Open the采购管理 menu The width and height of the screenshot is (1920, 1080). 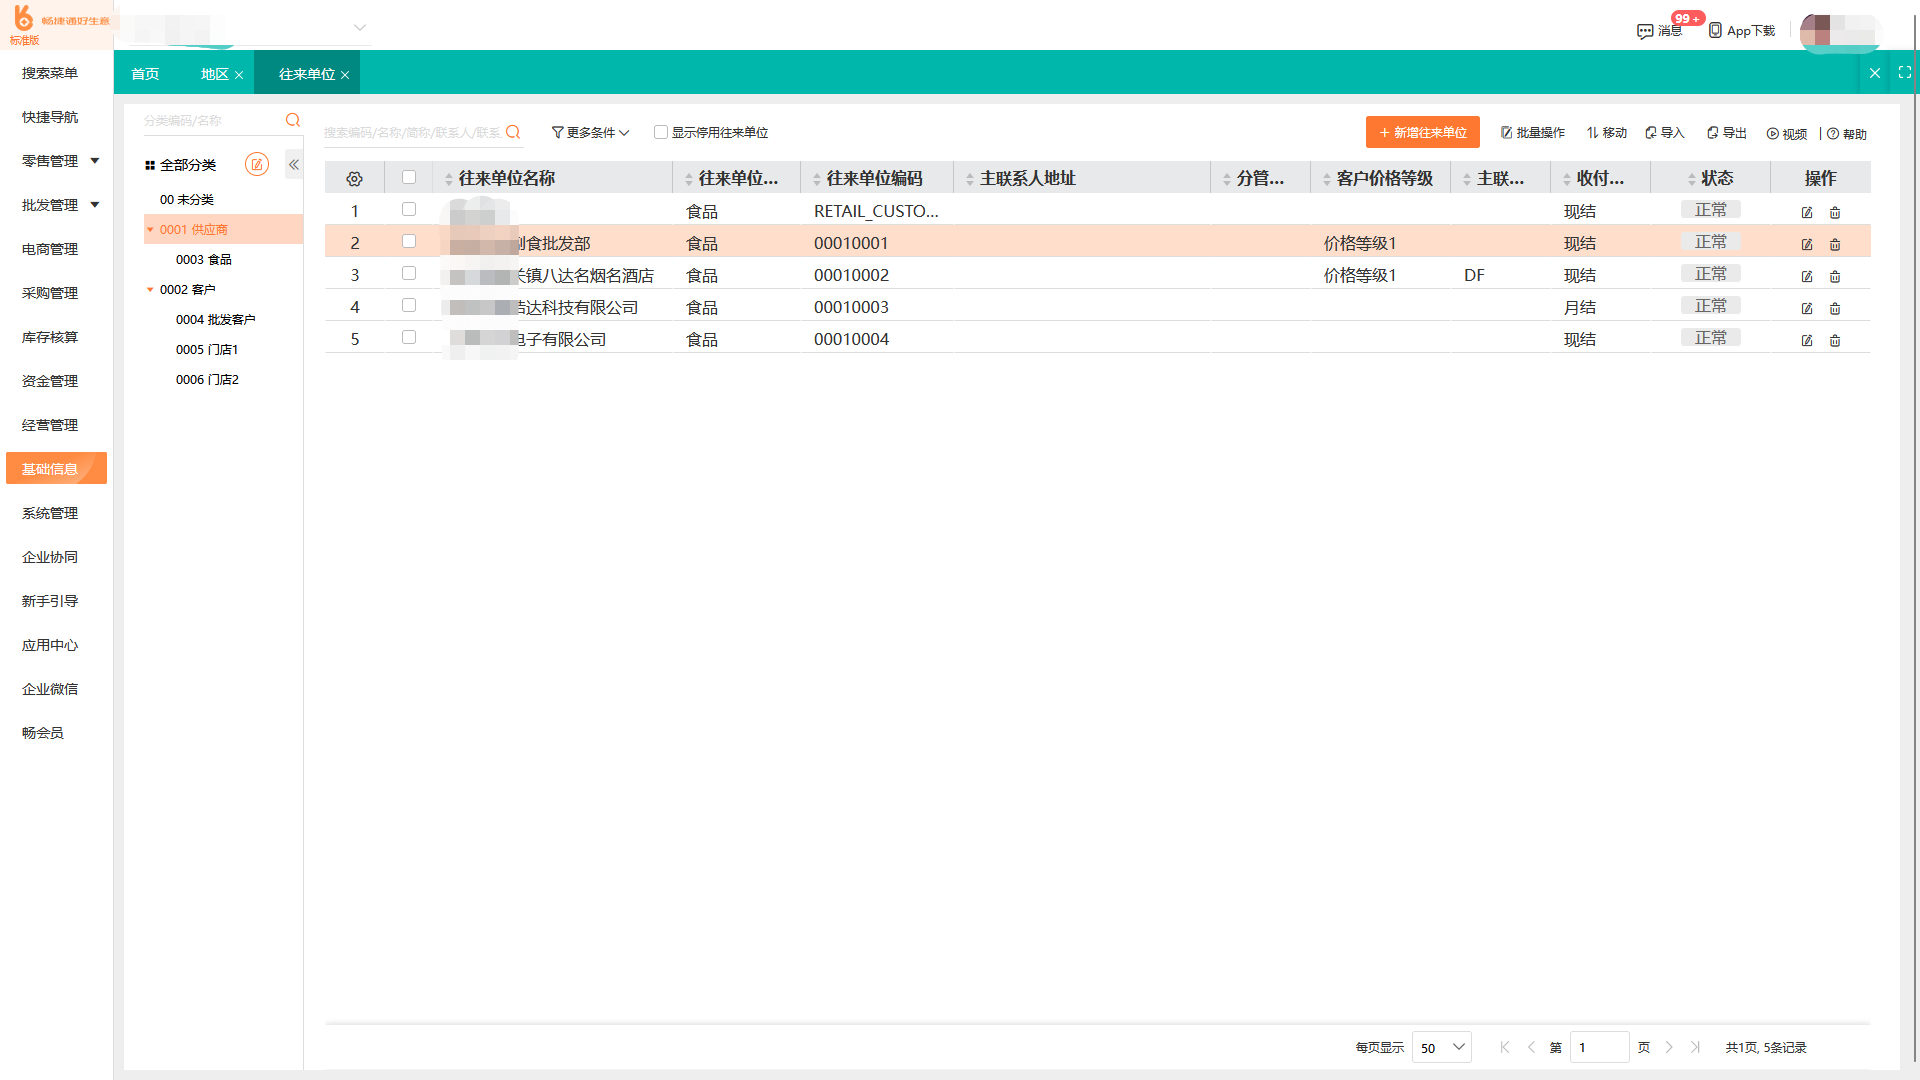pyautogui.click(x=51, y=293)
